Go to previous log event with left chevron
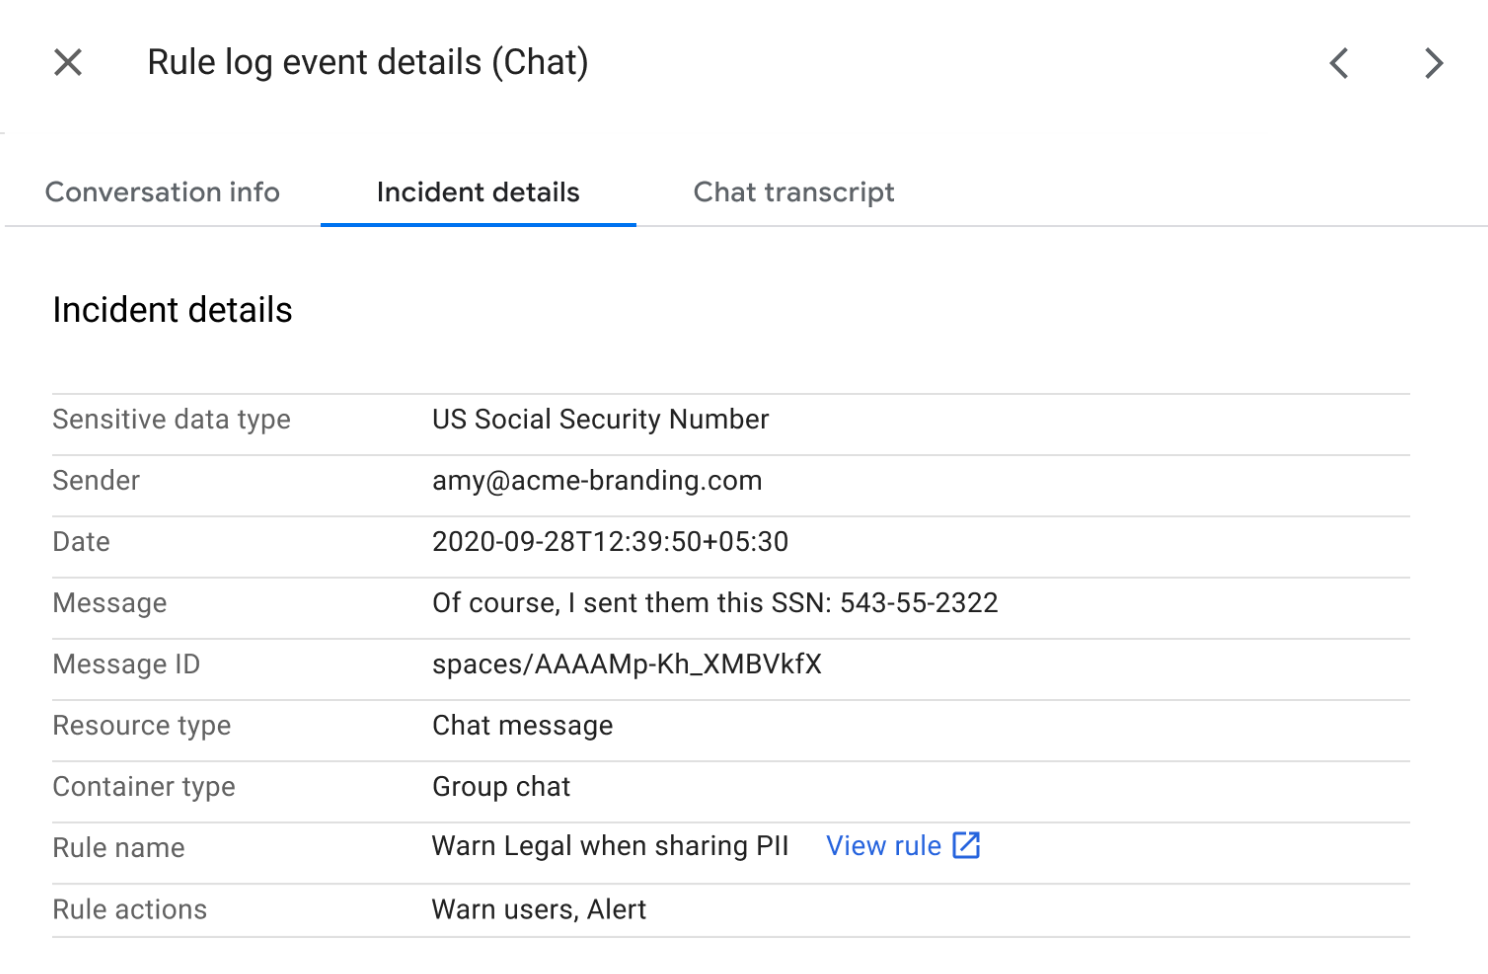The image size is (1488, 974). pos(1339,63)
